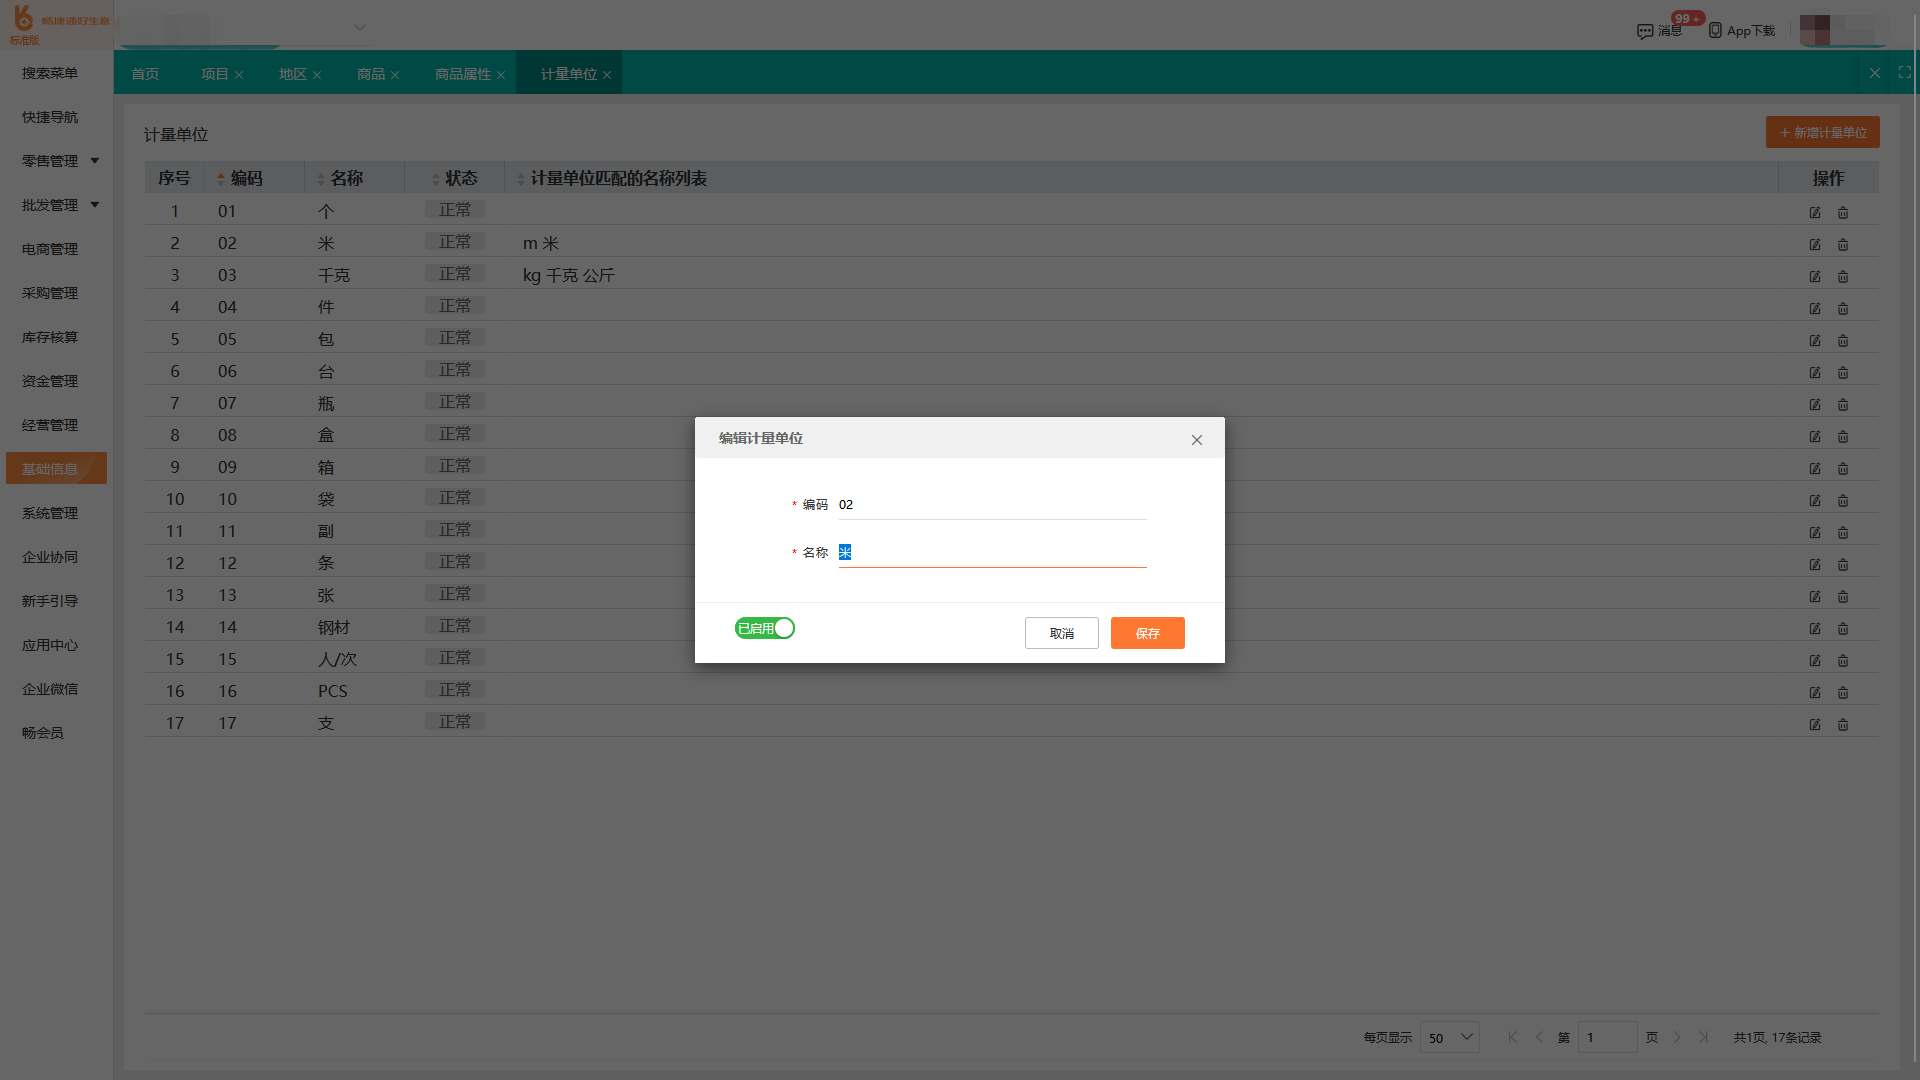Click the 名称 input field in dialog

[990, 551]
